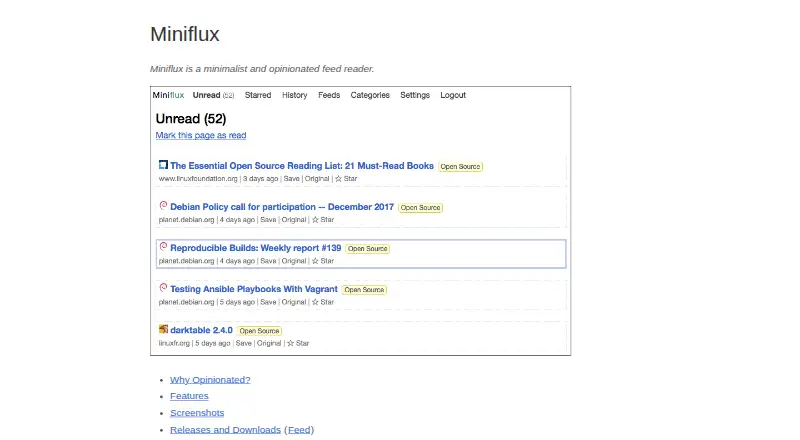Open the Categories nav item

coord(370,95)
